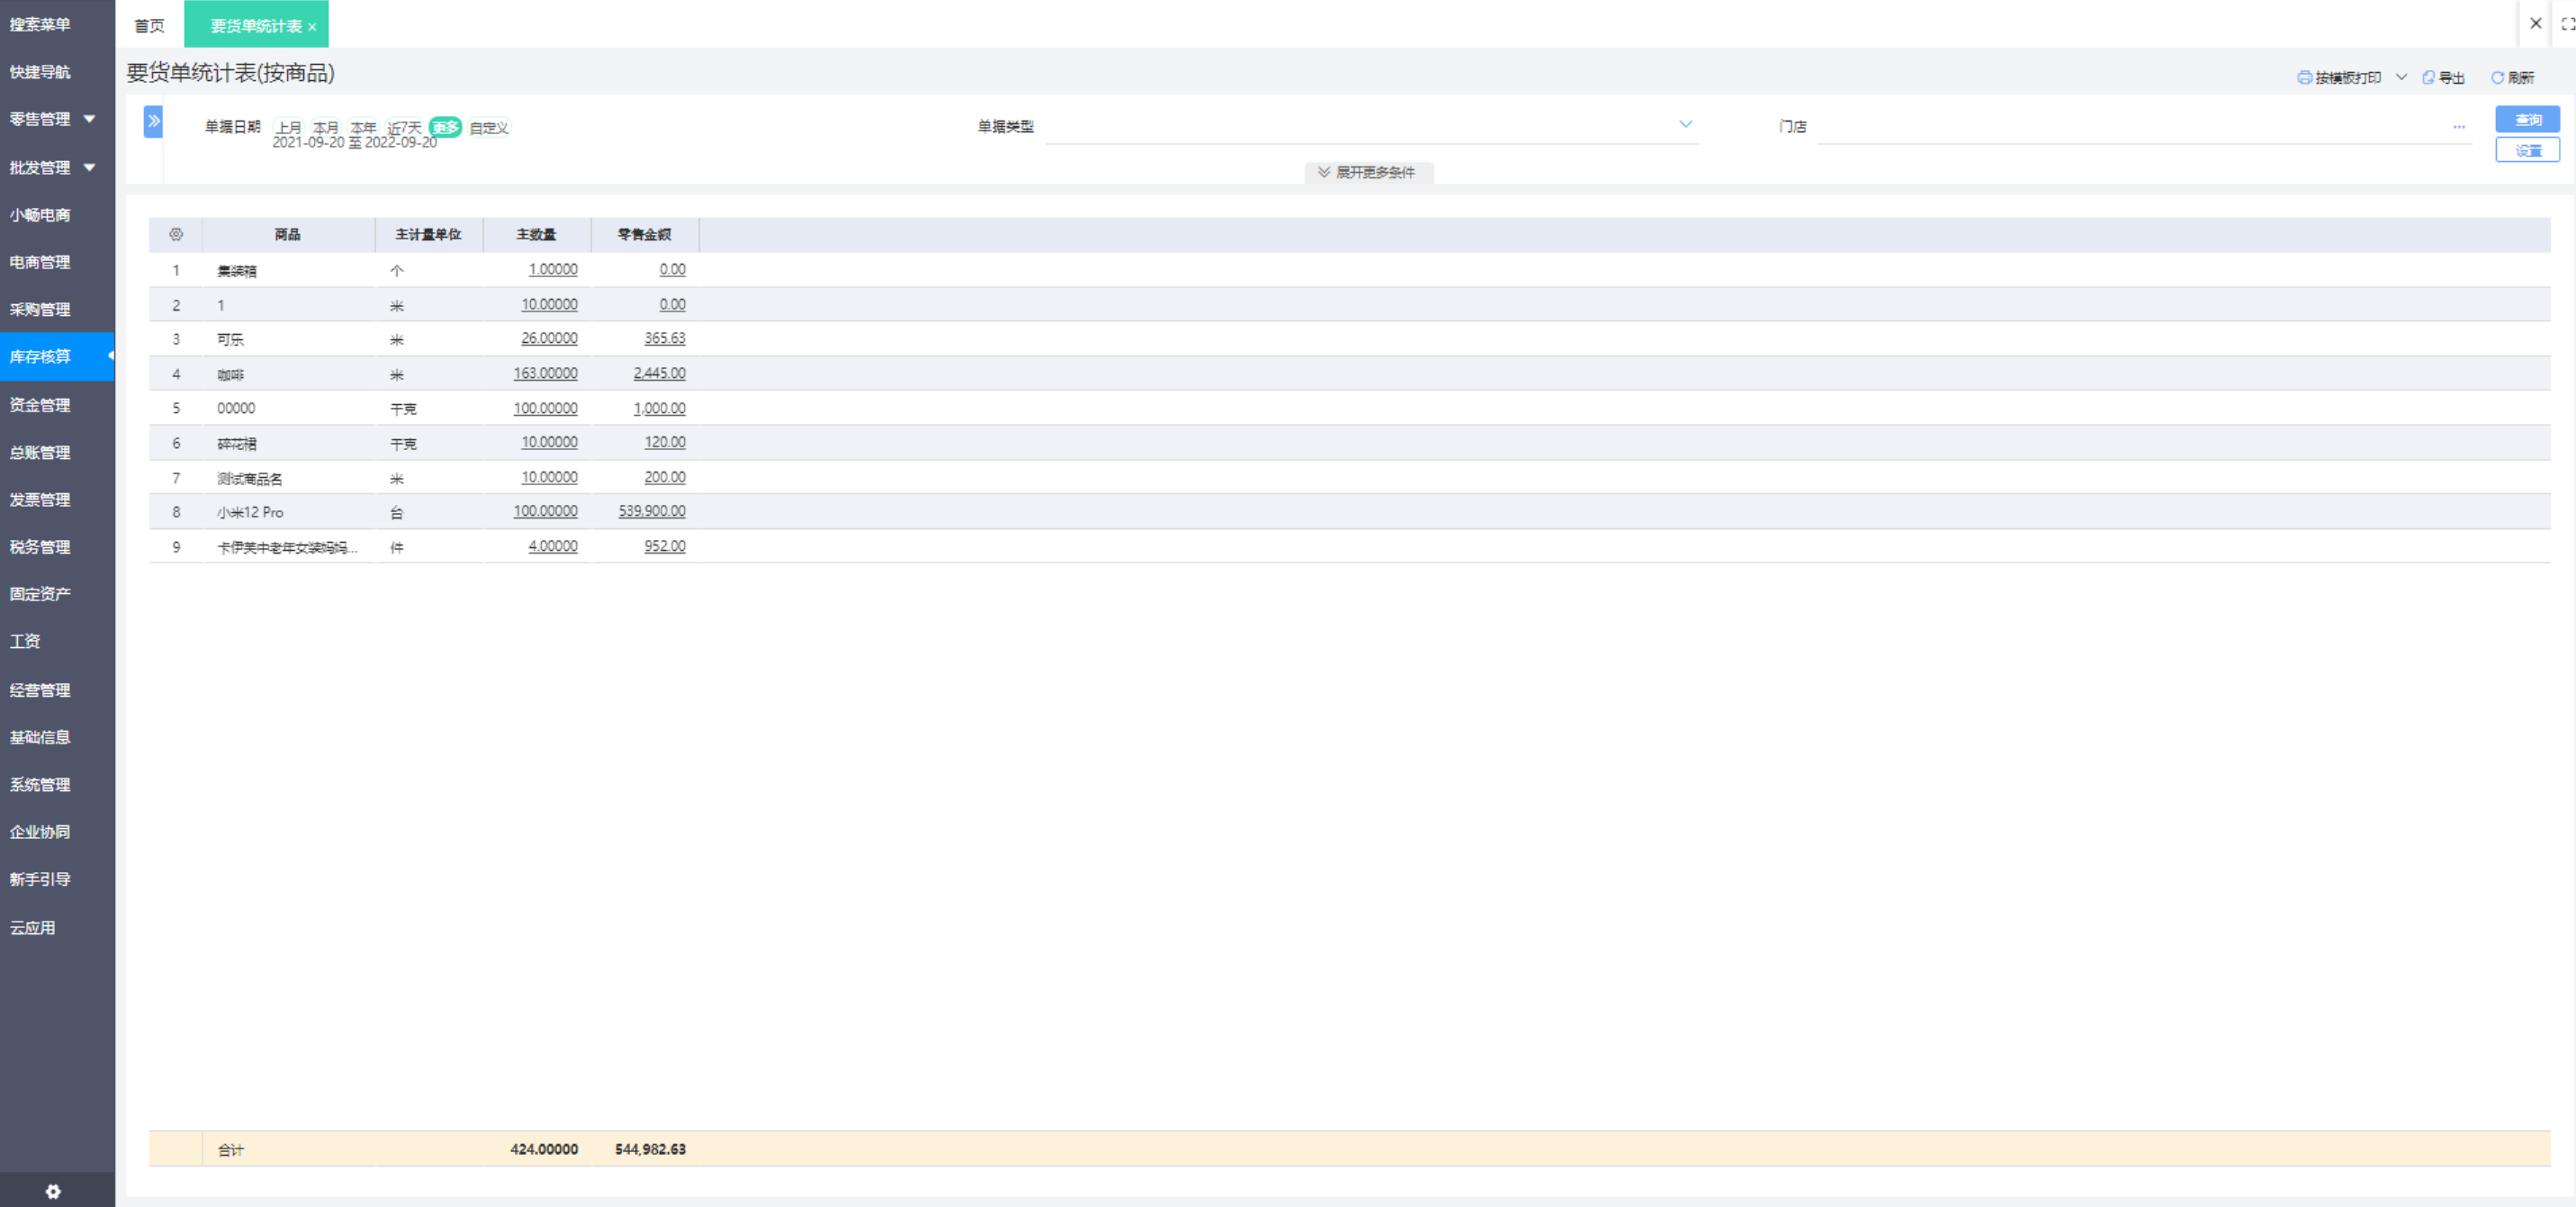Click the 要货单统计表 tab
This screenshot has width=2576, height=1207.
coord(249,24)
